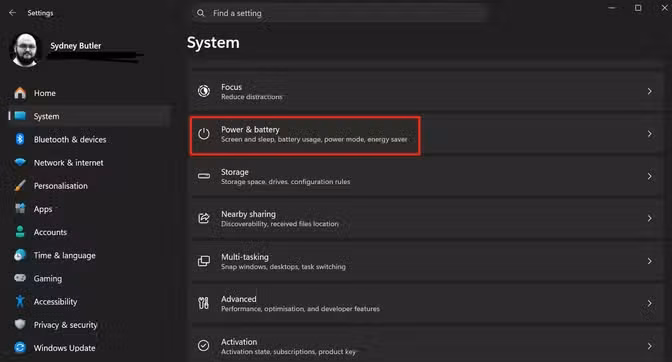
Task: Click Sydney Butler profile picture
Action: coord(26,50)
